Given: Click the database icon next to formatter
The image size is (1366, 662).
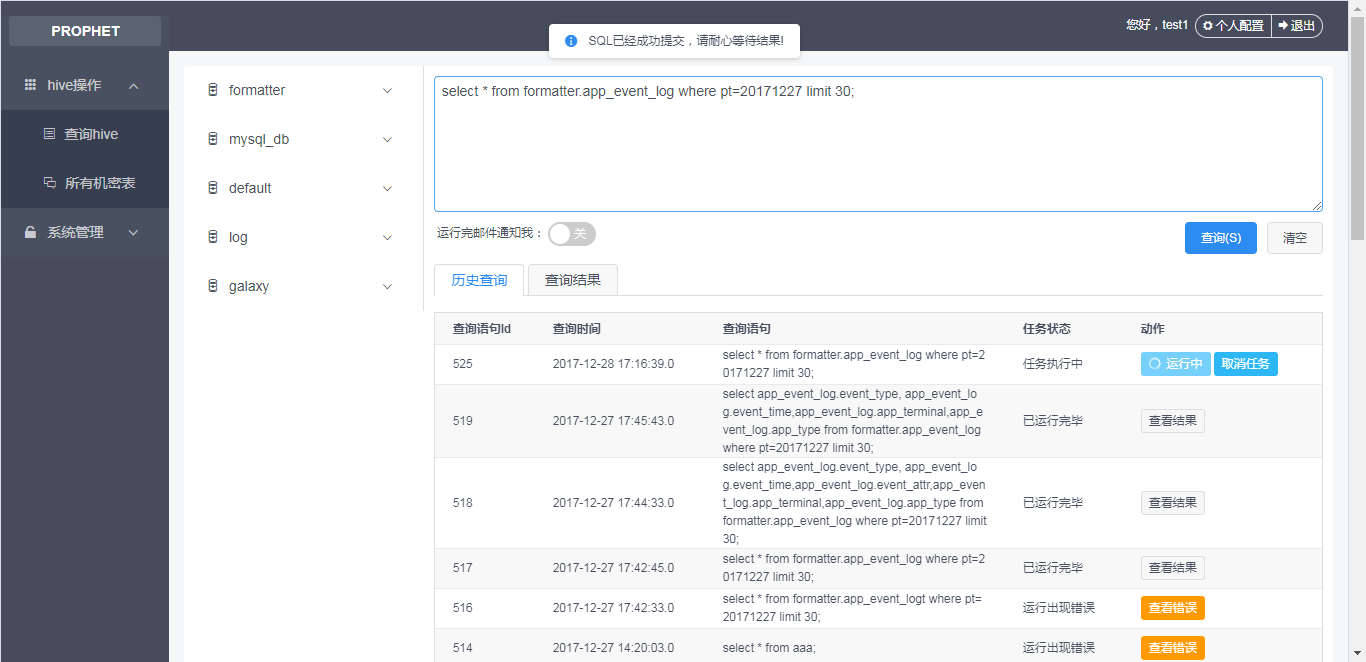Looking at the screenshot, I should tap(212, 90).
